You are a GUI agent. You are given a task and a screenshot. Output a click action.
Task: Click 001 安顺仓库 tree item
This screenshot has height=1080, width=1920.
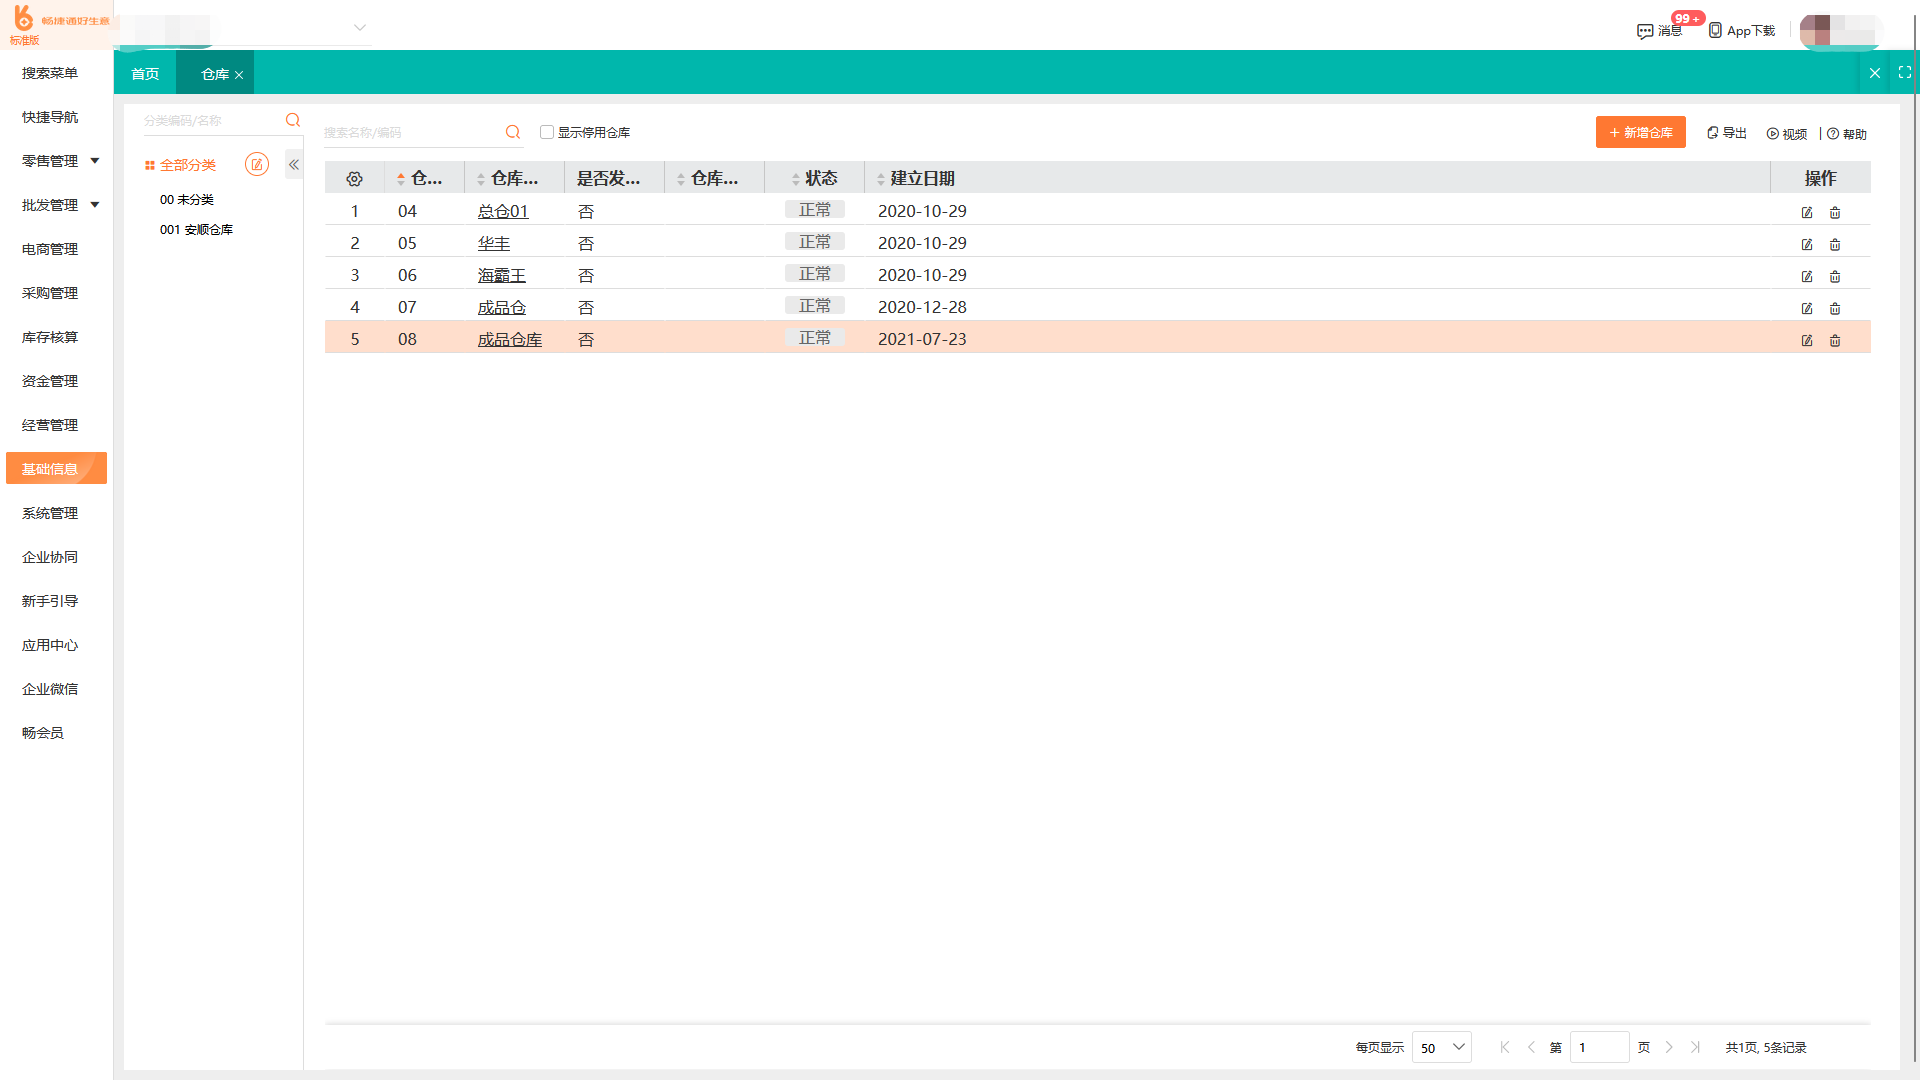click(x=198, y=229)
